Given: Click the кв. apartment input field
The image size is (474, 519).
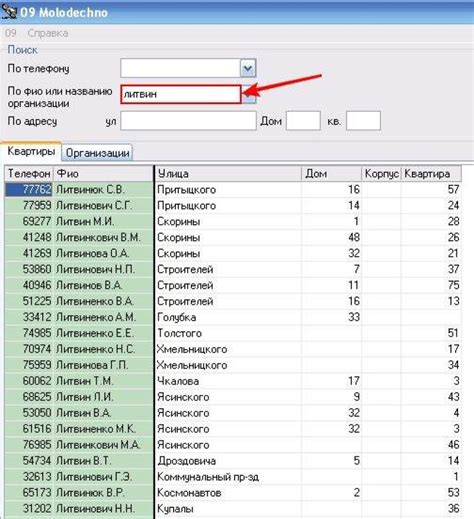Looking at the screenshot, I should 363,121.
